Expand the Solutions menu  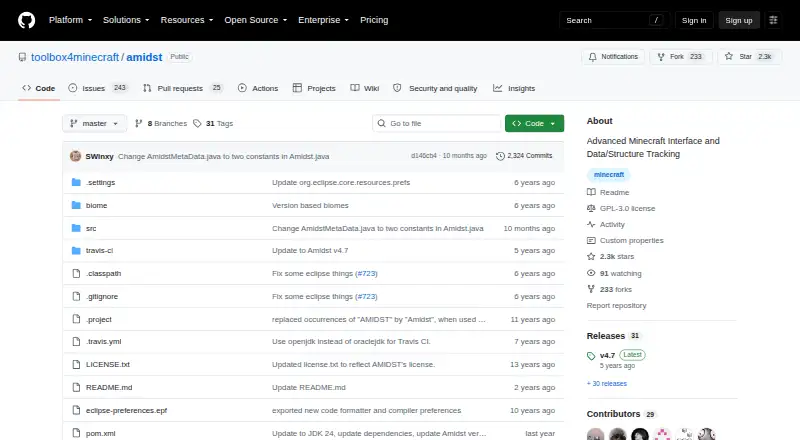pyautogui.click(x=126, y=20)
